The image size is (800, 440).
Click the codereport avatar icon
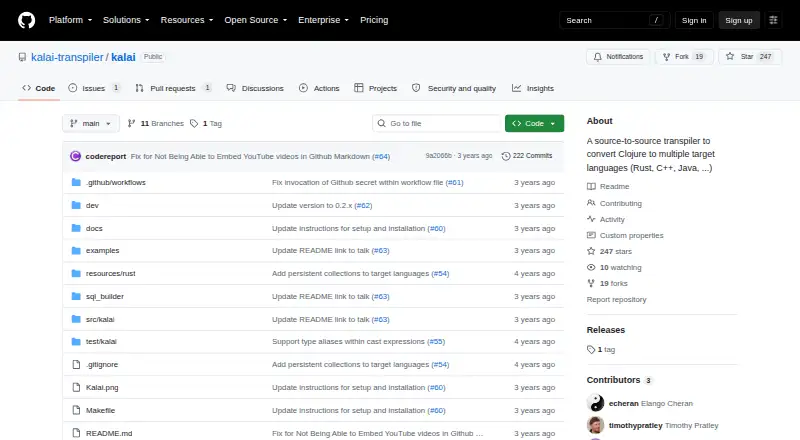coord(76,156)
